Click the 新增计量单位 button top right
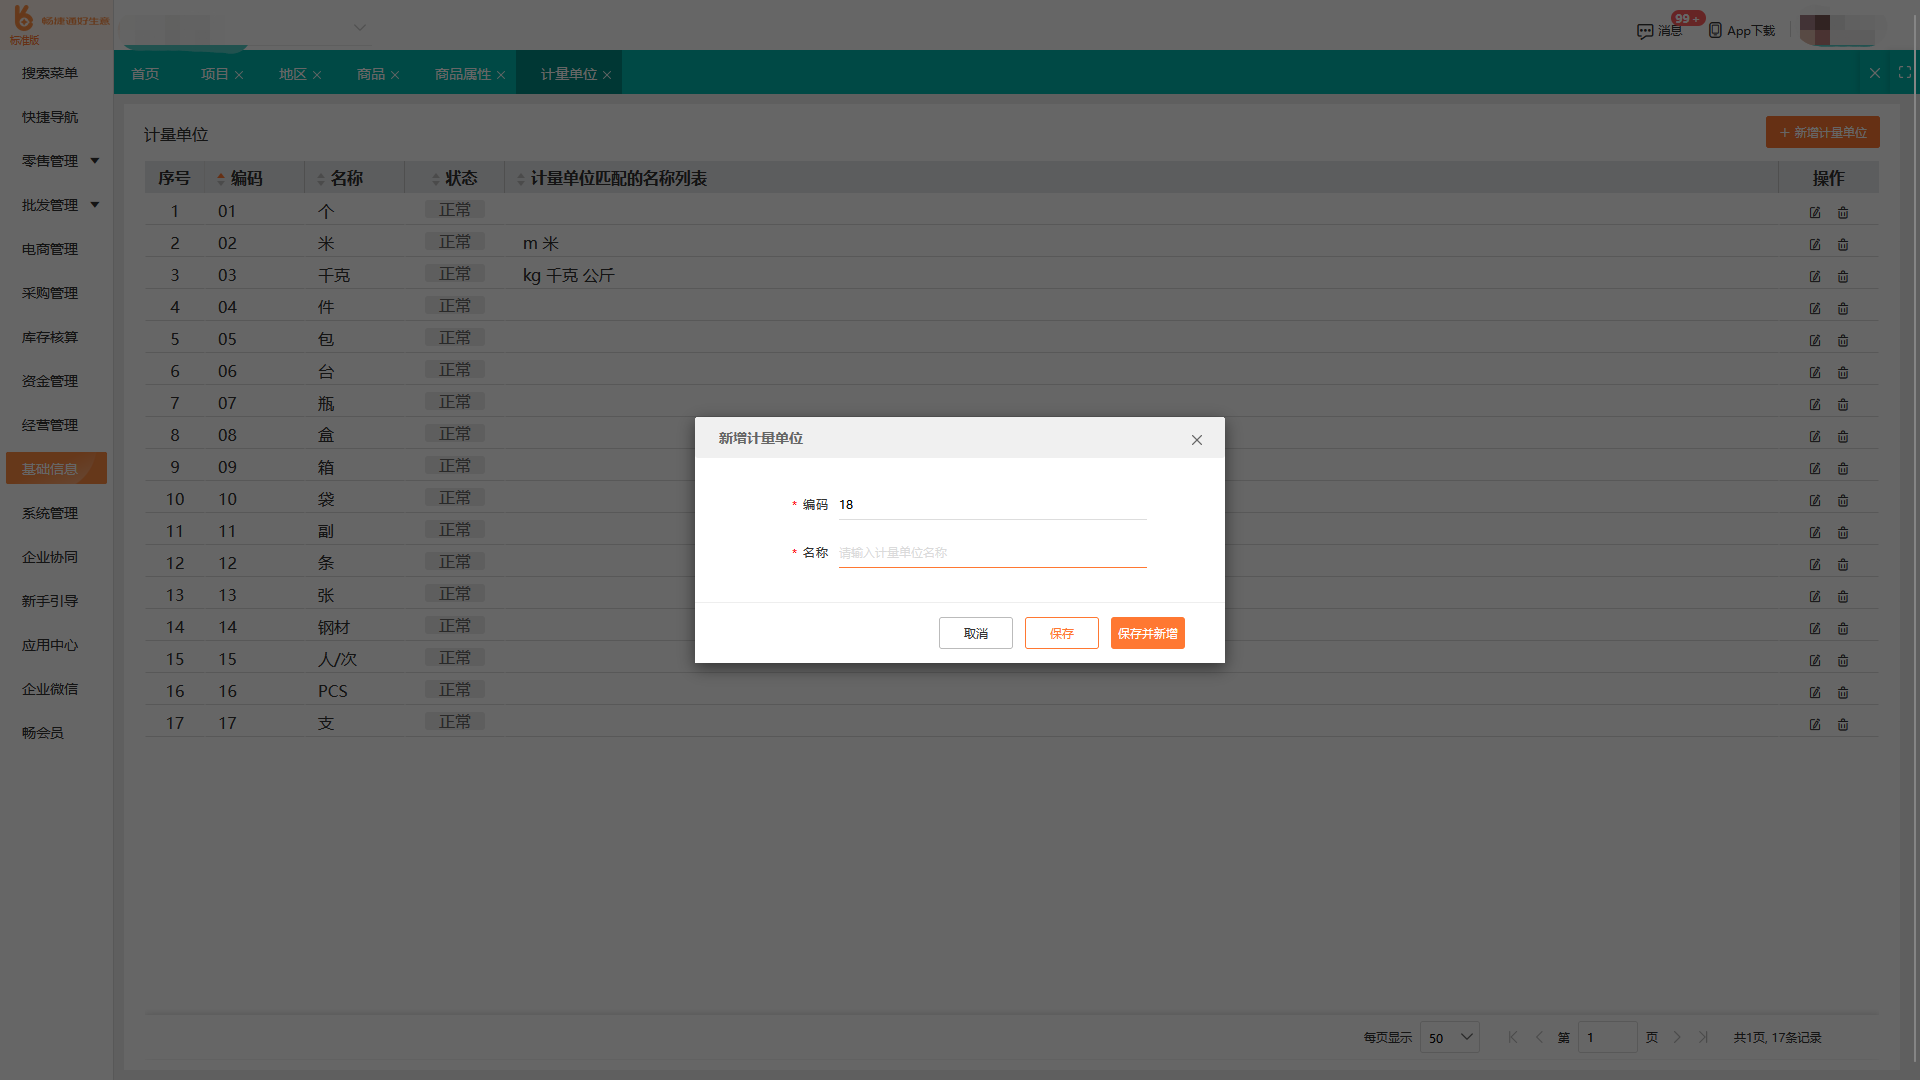Viewport: 1920px width, 1080px height. tap(1821, 132)
